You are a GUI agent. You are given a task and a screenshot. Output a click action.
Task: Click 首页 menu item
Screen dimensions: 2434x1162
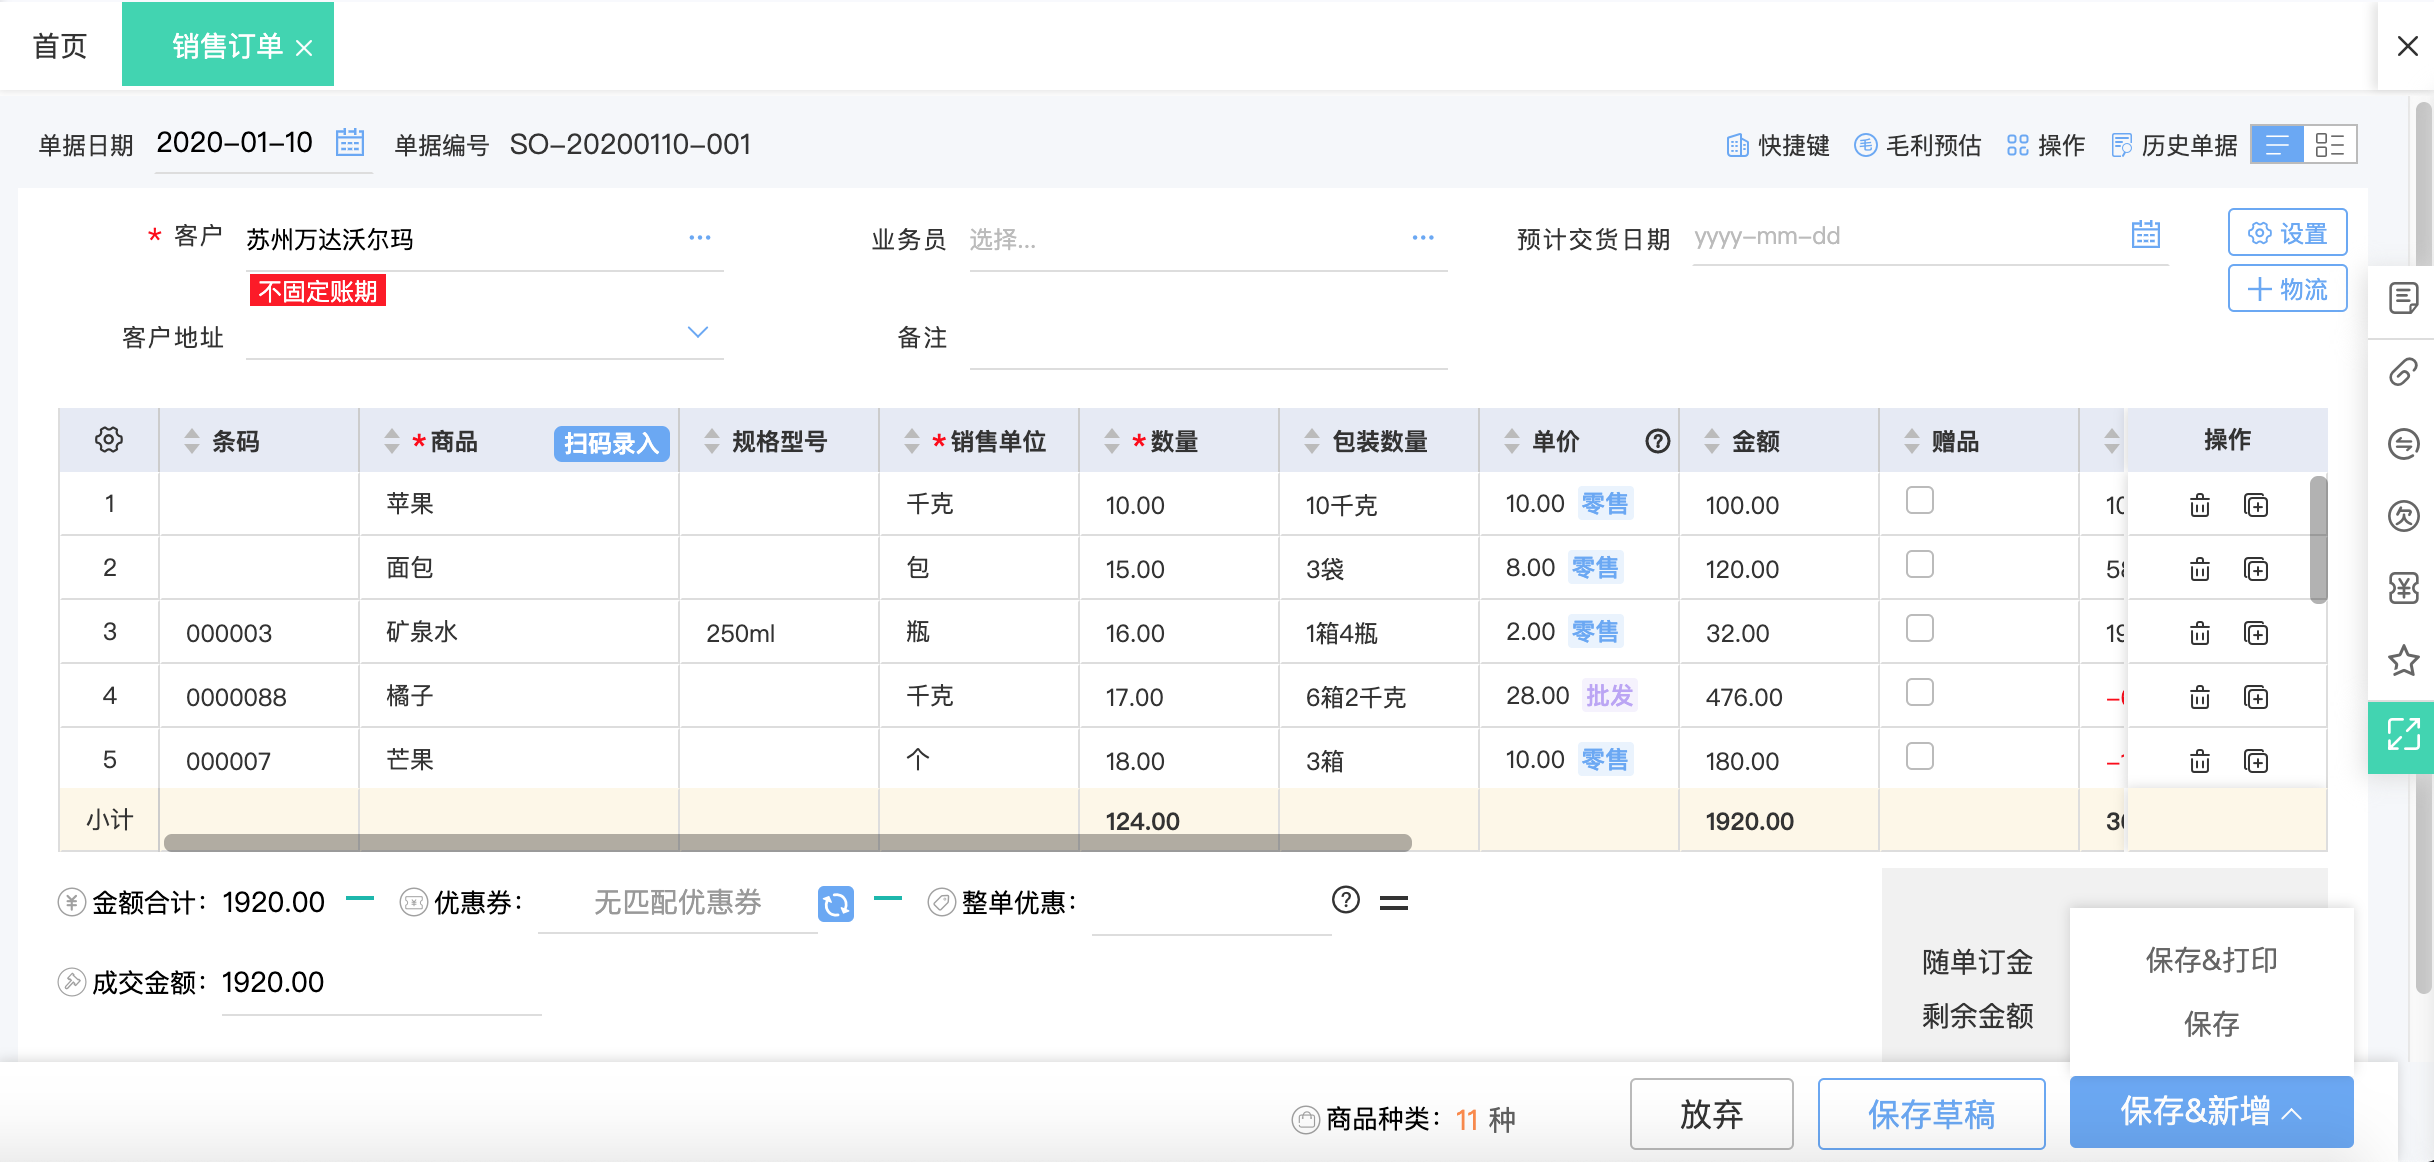57,45
